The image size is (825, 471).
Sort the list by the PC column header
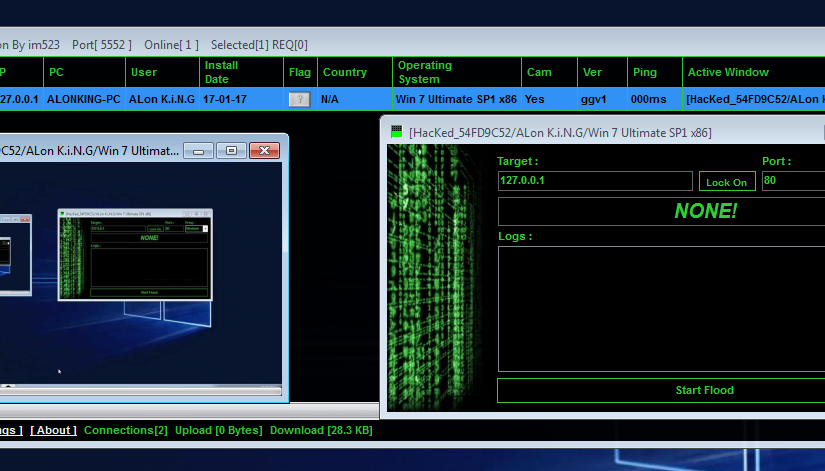pyautogui.click(x=82, y=72)
